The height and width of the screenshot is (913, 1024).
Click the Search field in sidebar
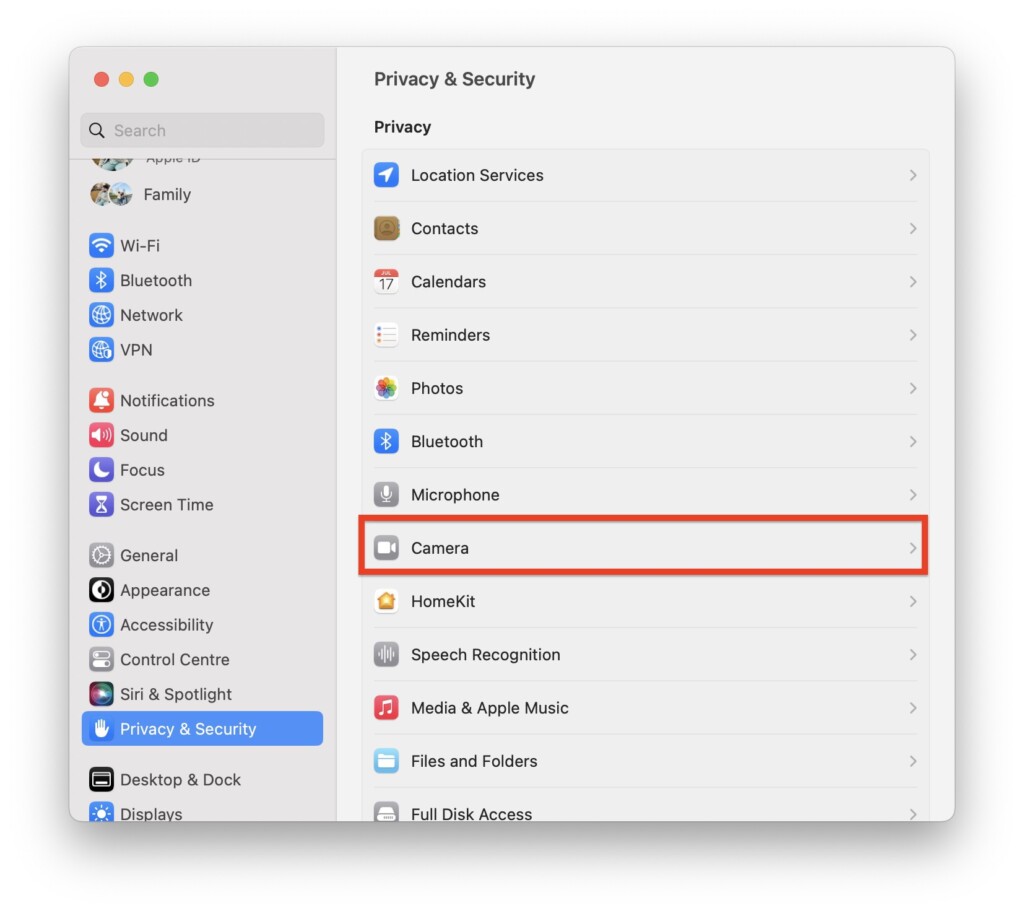(x=202, y=130)
